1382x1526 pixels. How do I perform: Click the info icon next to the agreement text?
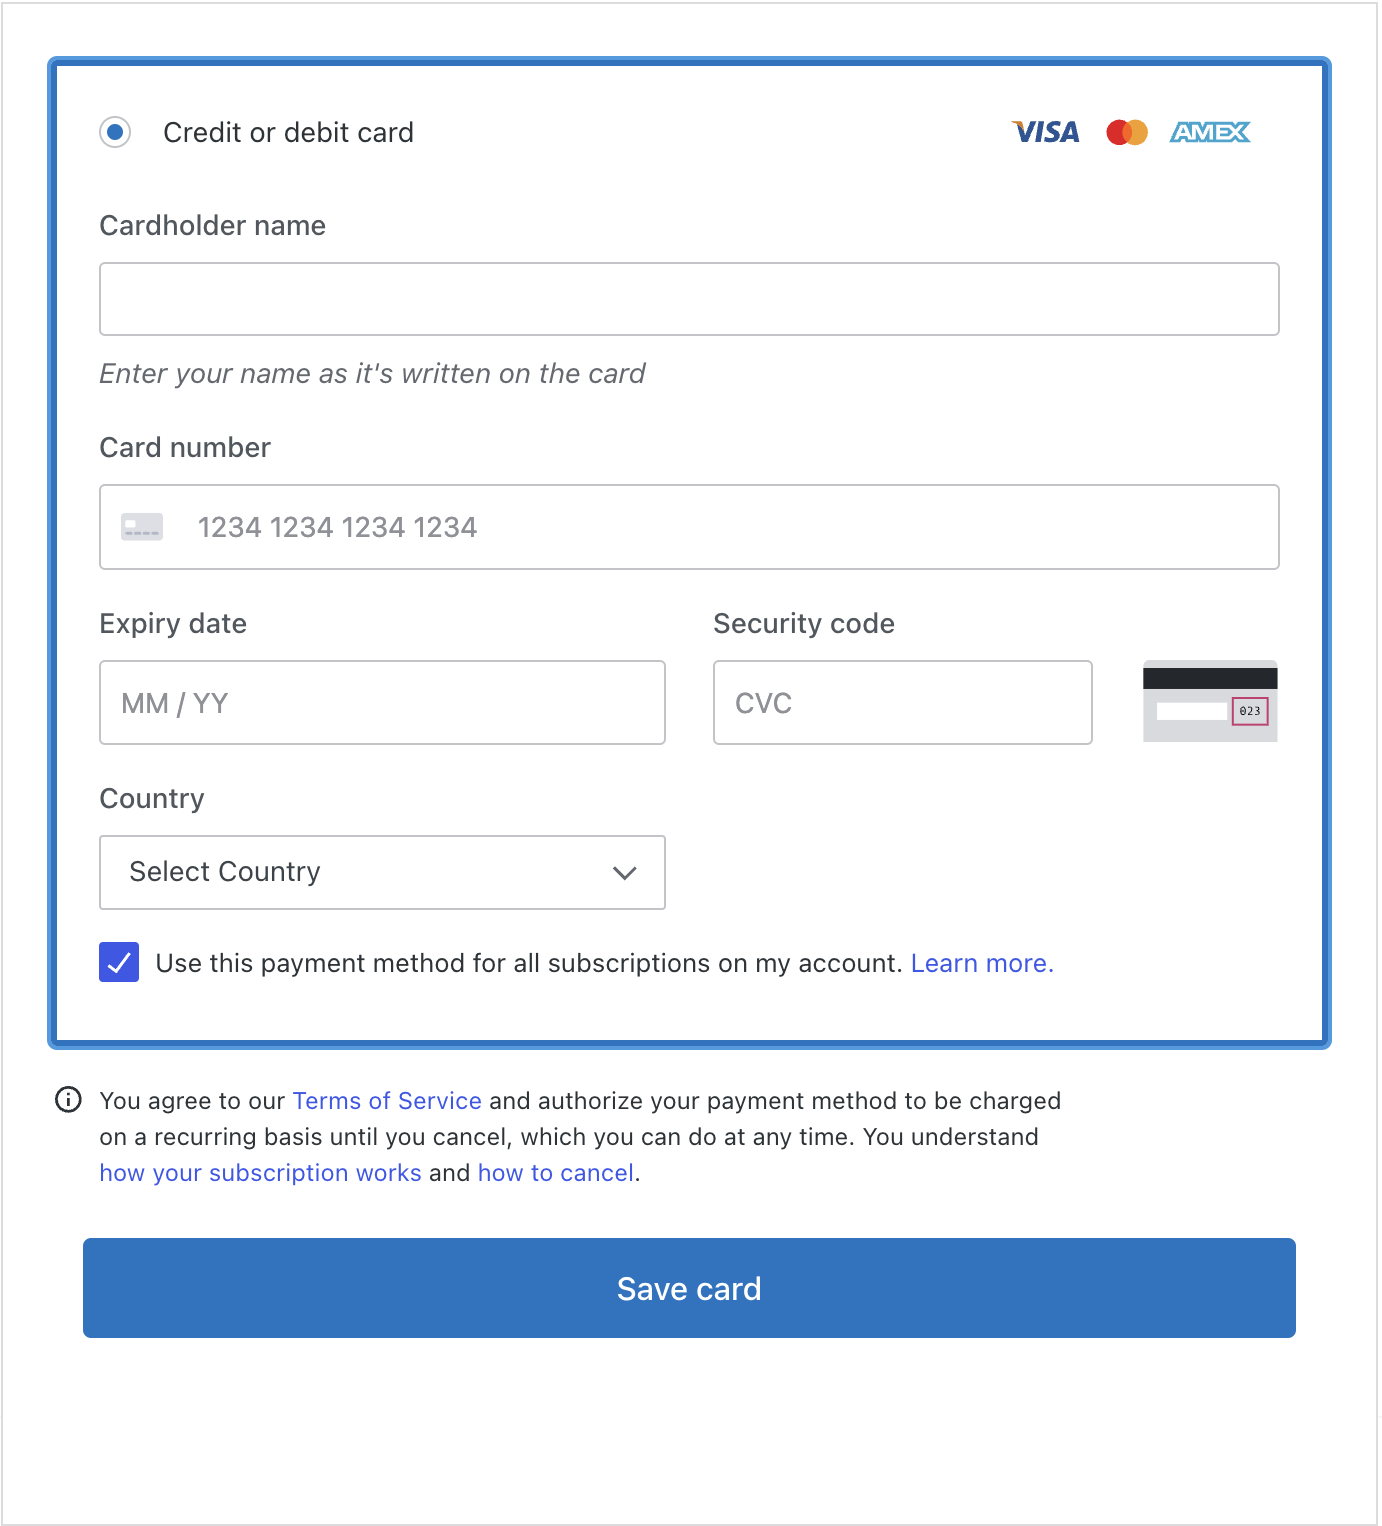(66, 1100)
